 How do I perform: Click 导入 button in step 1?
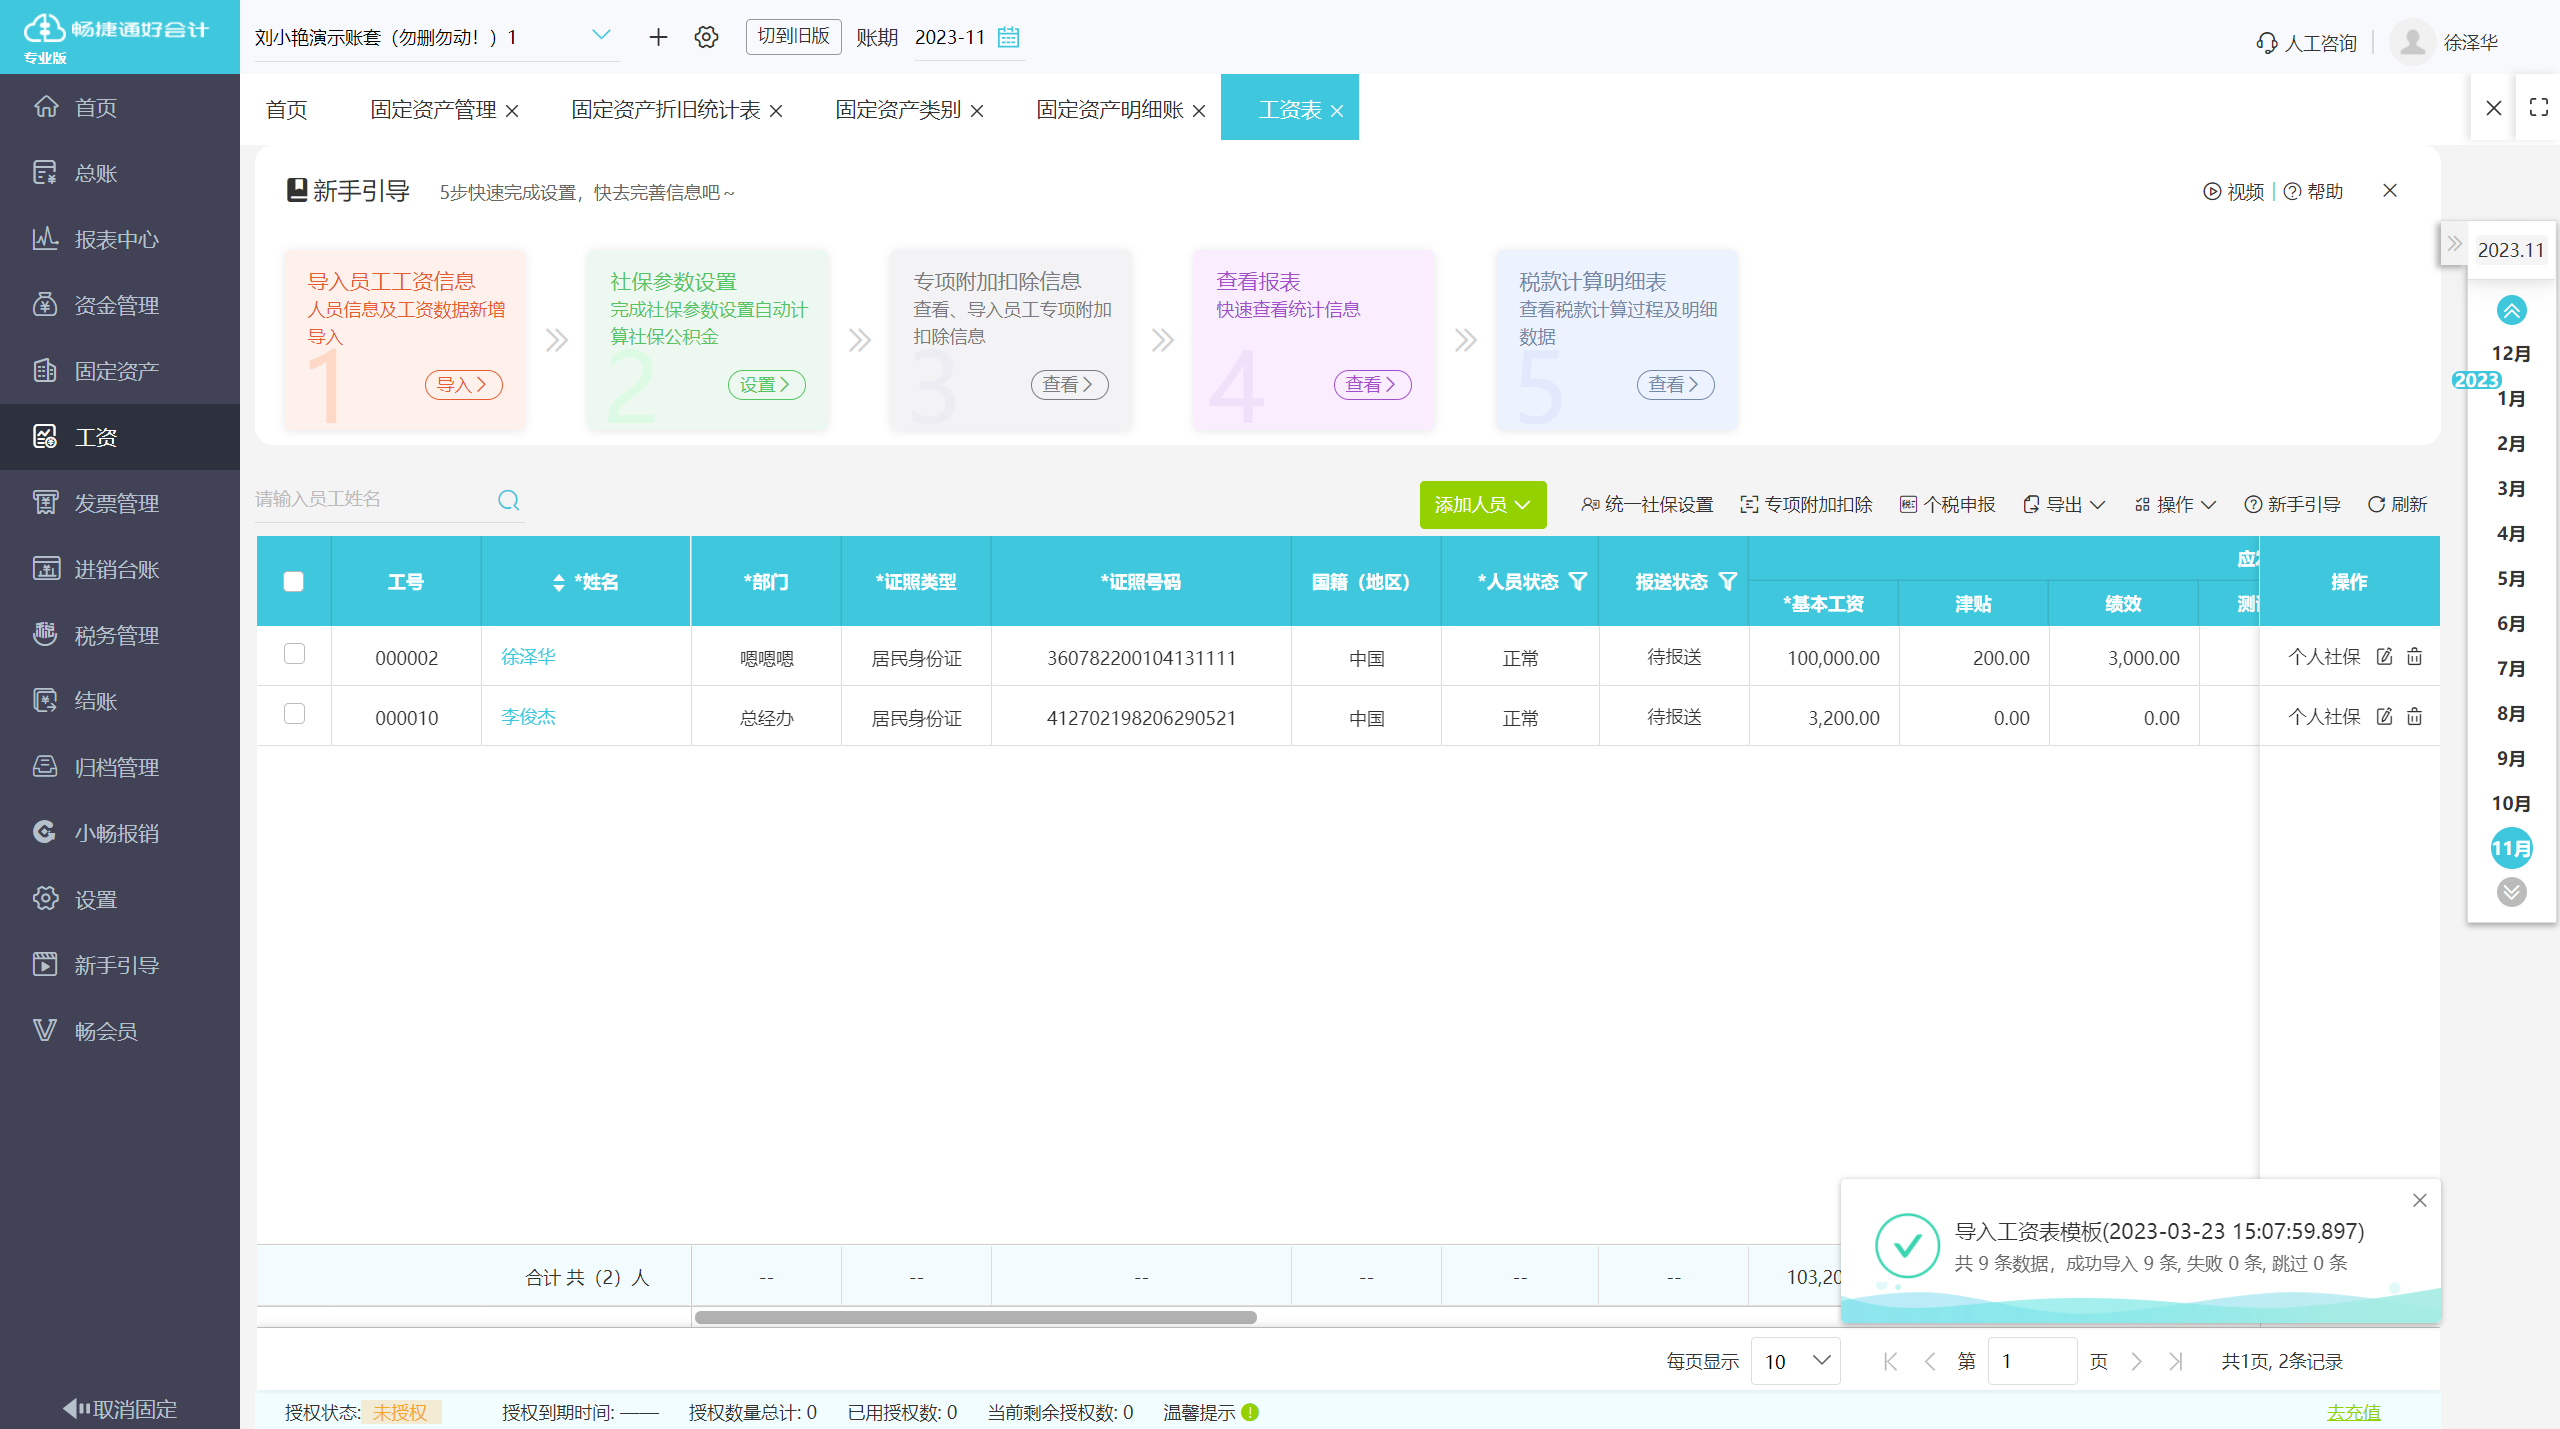tap(462, 387)
